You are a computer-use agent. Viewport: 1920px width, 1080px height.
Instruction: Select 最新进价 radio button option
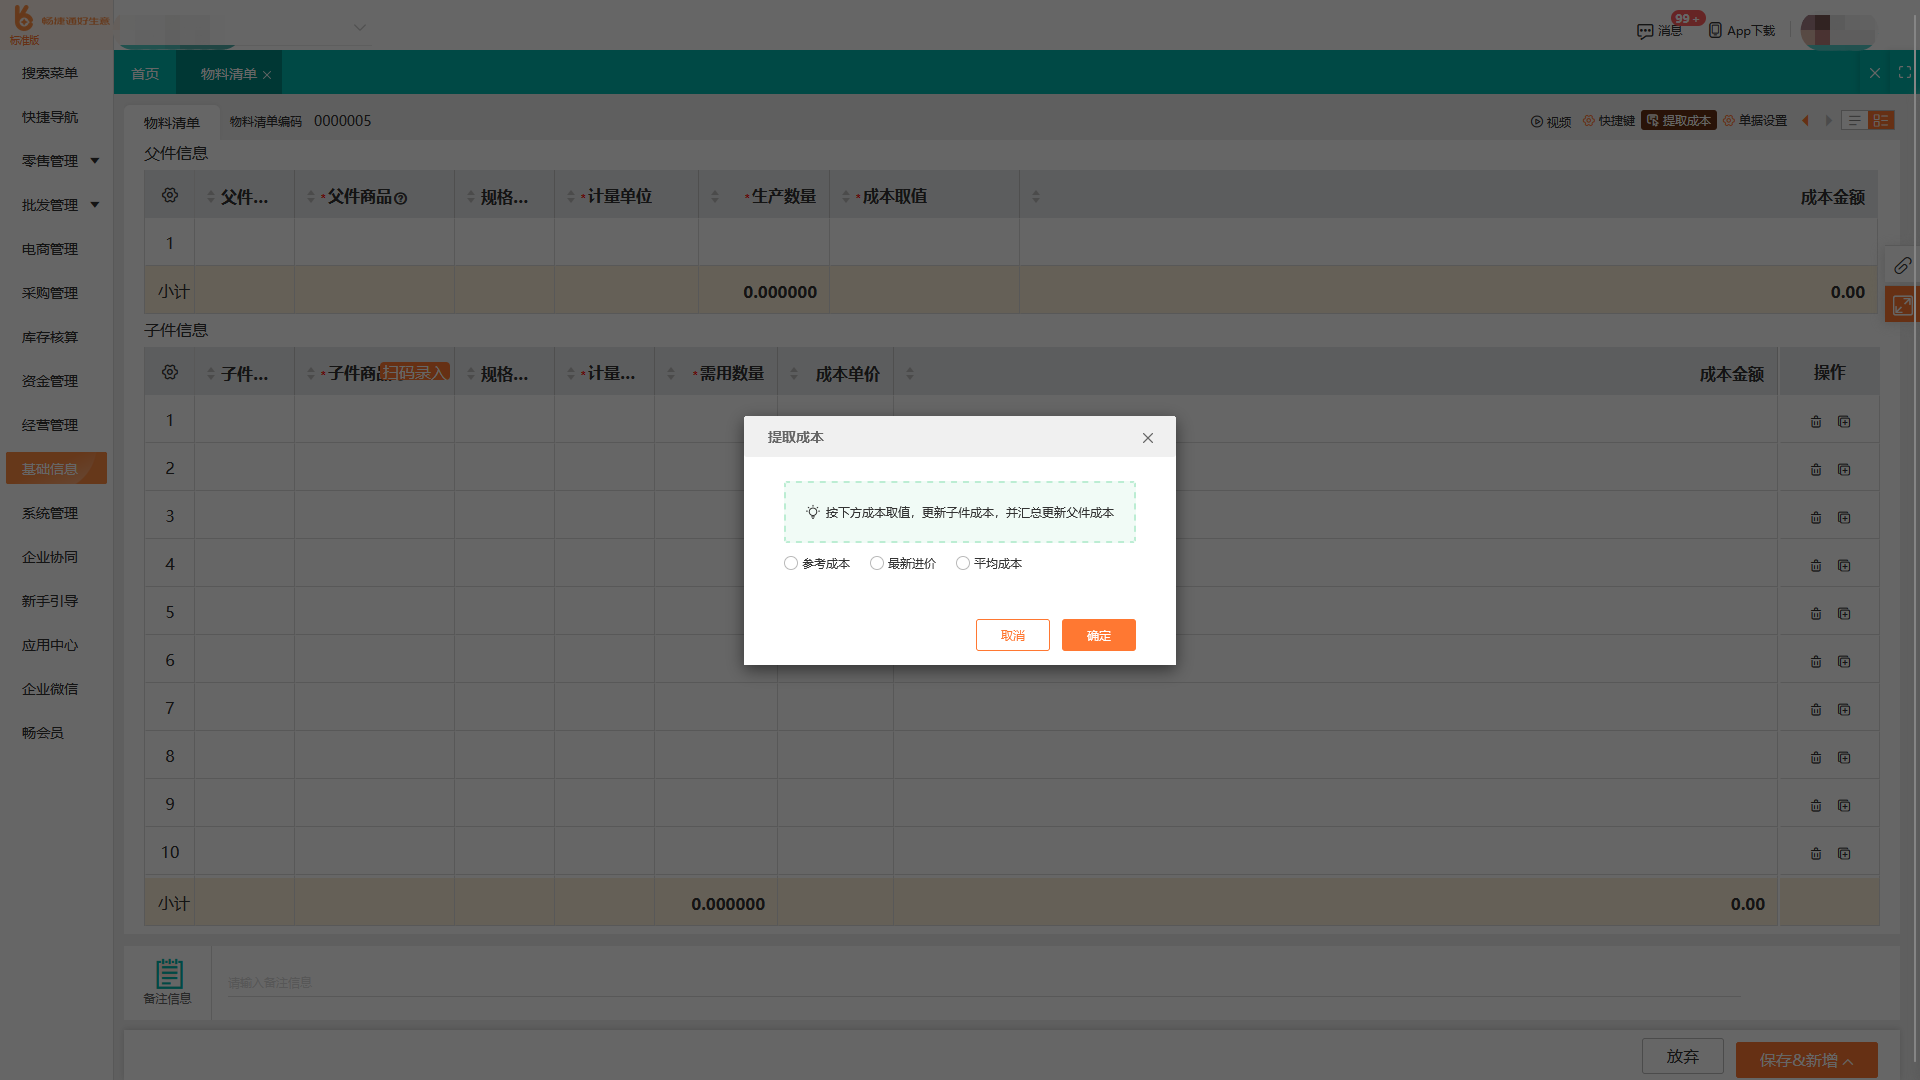click(874, 563)
